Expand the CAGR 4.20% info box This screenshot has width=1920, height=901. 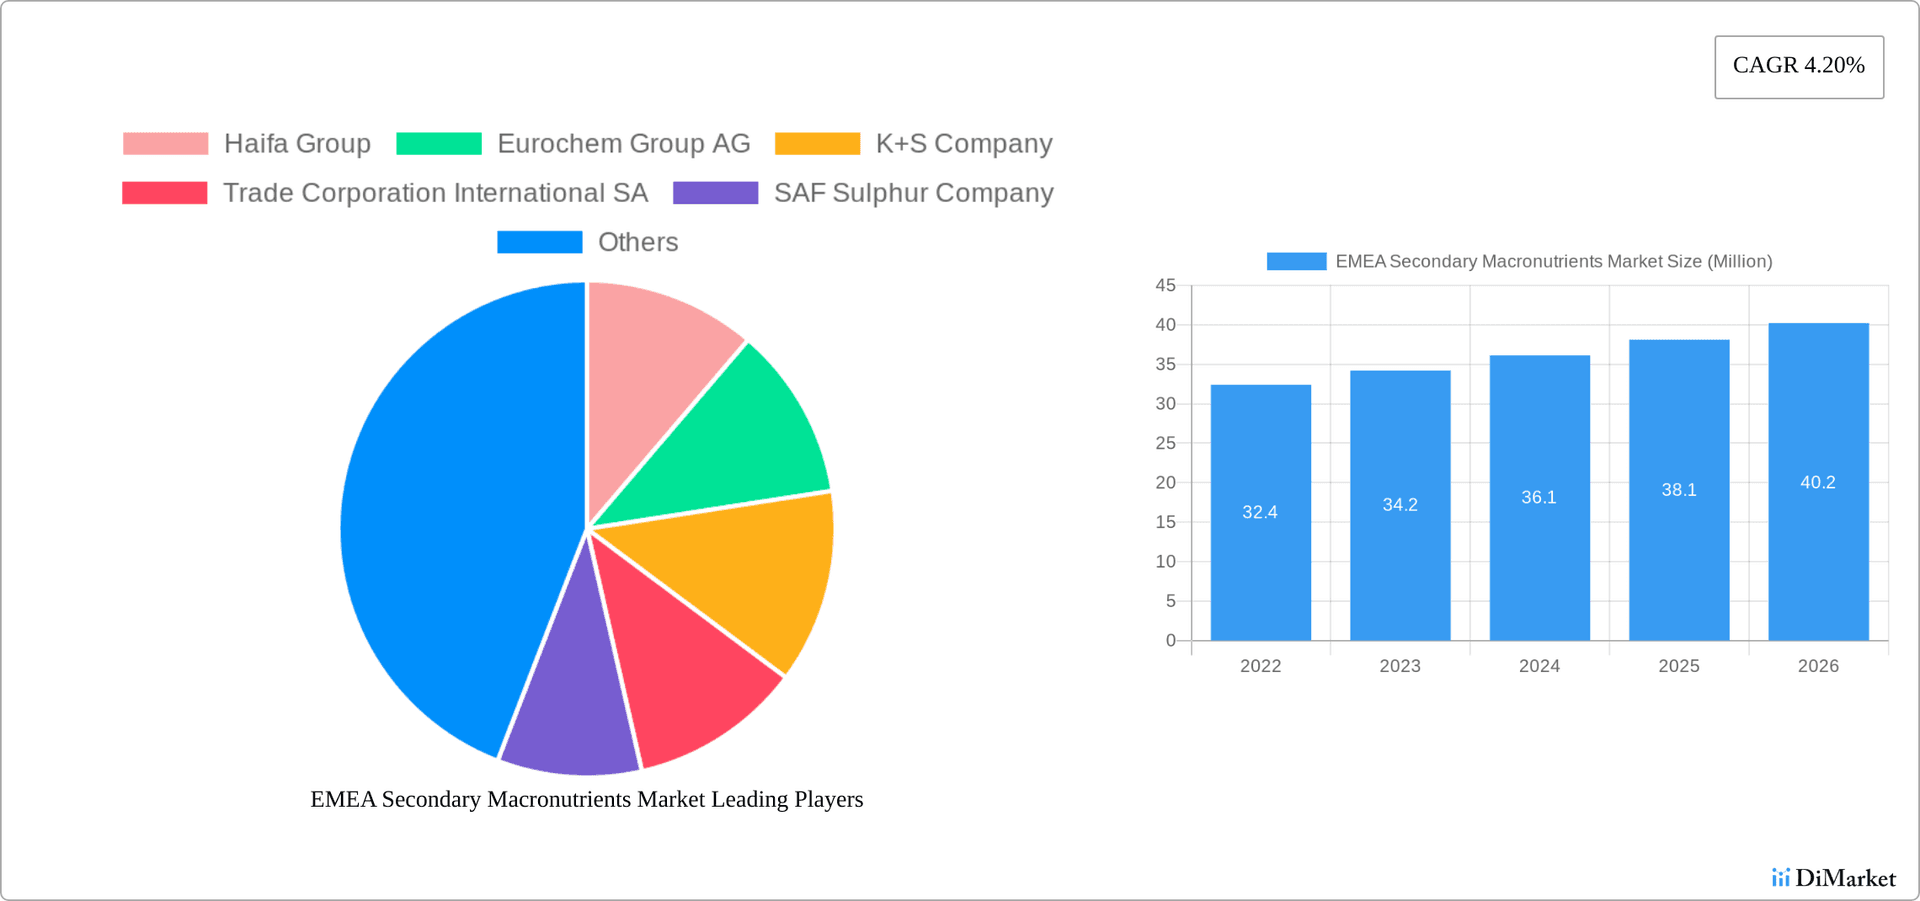(x=1799, y=66)
